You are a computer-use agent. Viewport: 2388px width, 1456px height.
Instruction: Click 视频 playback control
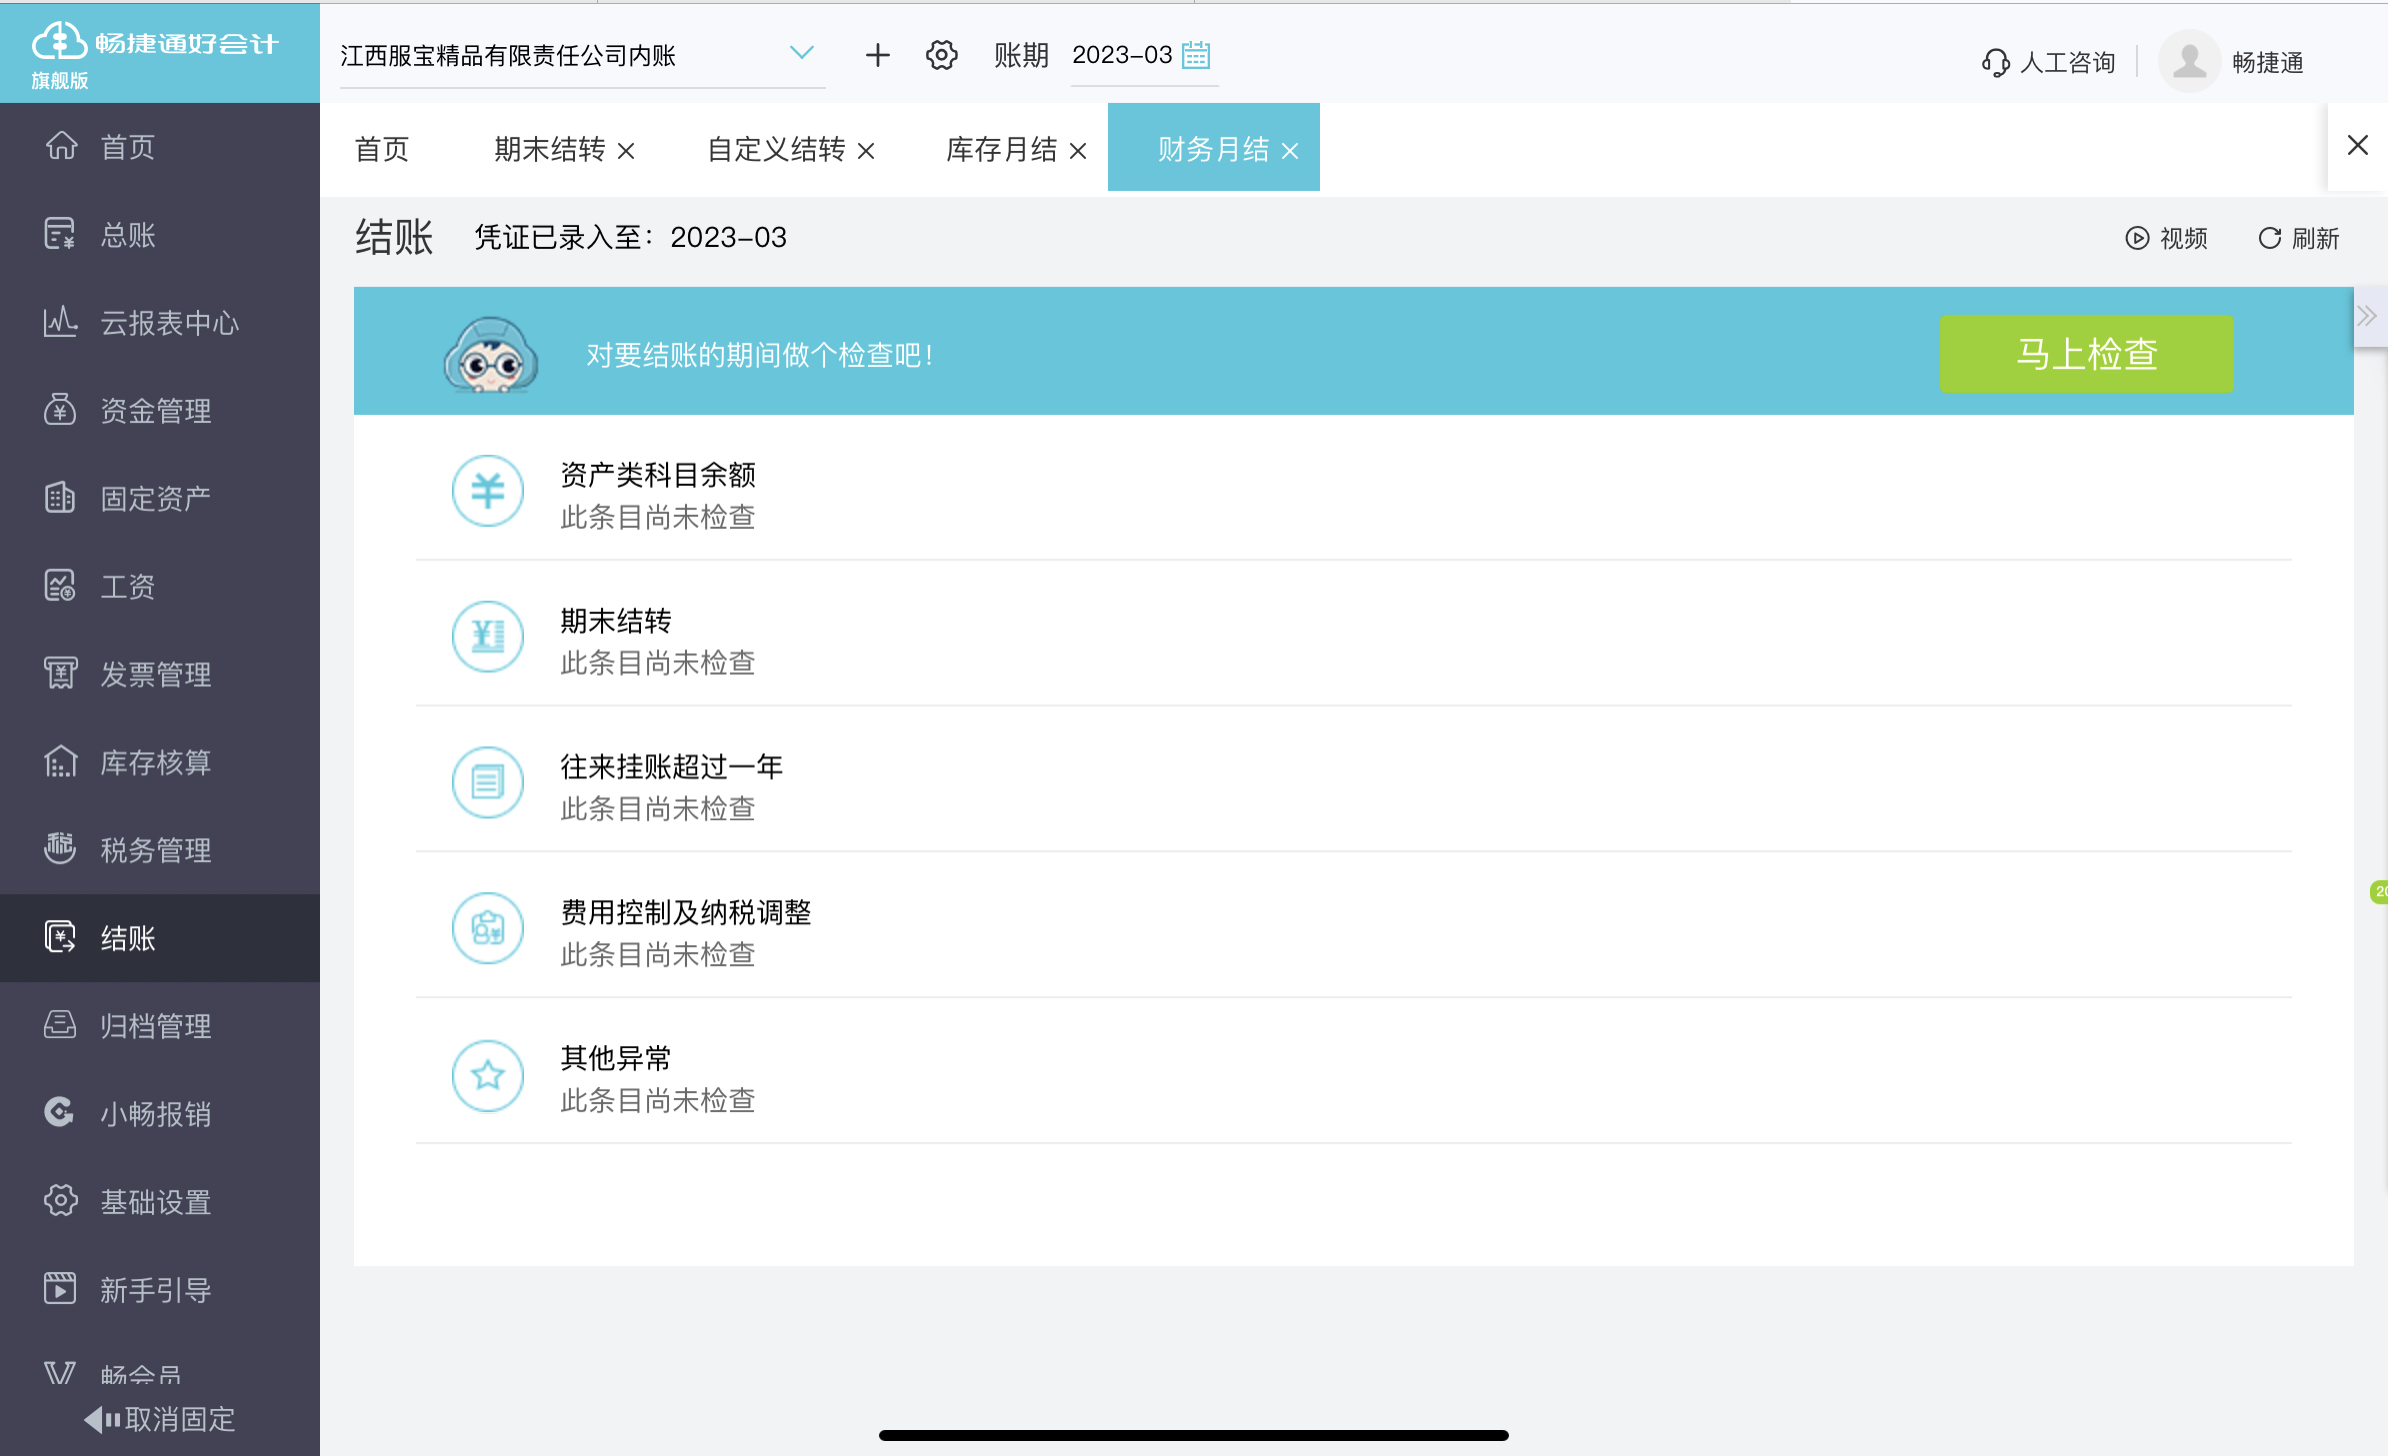2170,237
